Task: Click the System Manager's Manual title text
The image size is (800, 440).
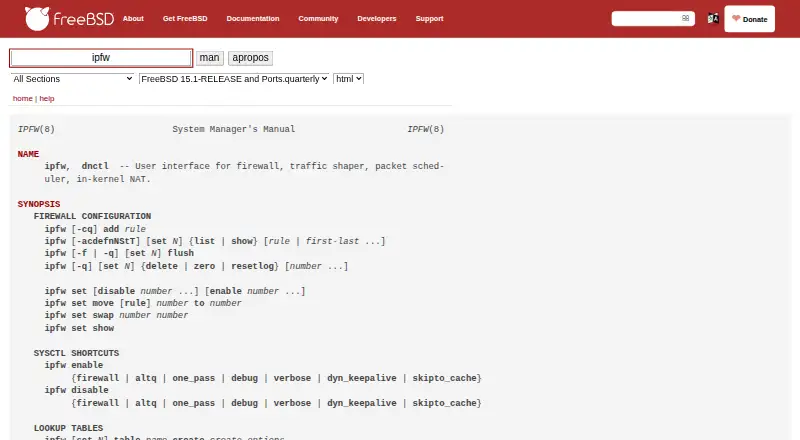Action: pos(234,129)
